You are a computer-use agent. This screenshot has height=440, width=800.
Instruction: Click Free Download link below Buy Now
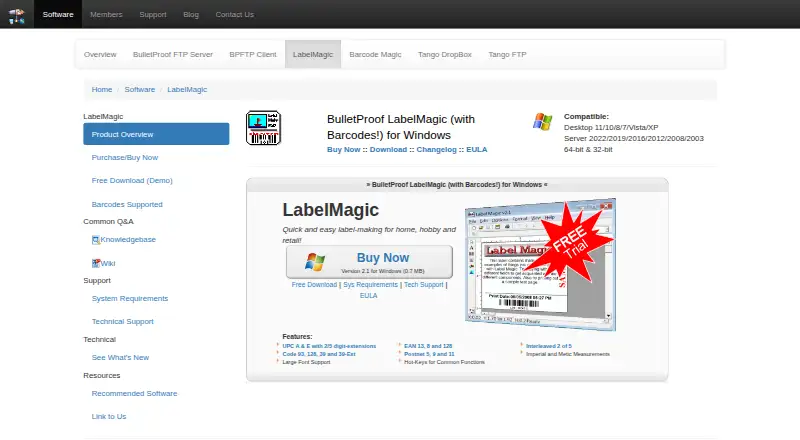point(314,285)
